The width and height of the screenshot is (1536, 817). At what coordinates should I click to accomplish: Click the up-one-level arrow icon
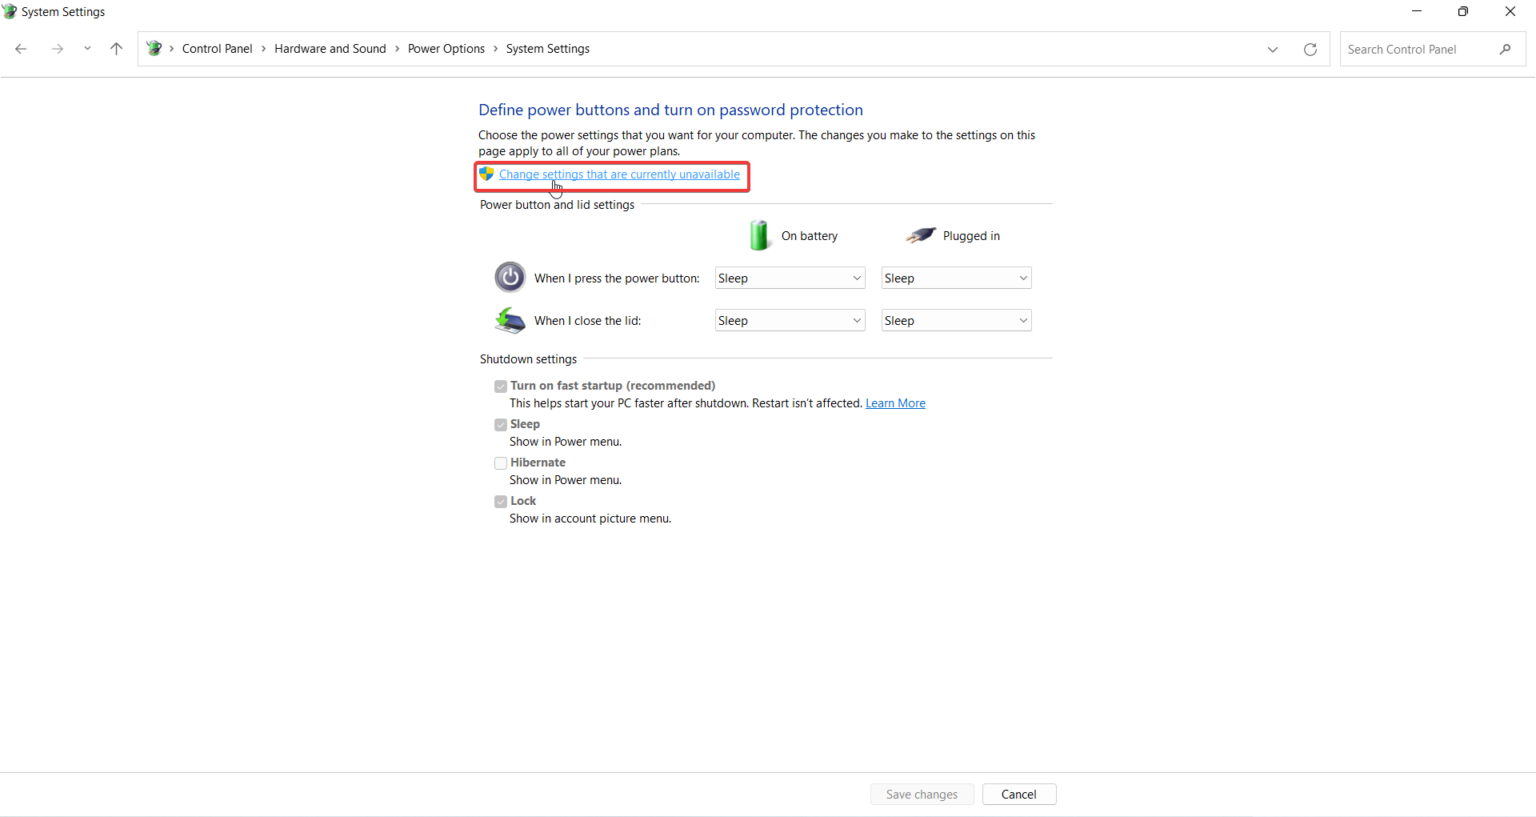(x=116, y=48)
